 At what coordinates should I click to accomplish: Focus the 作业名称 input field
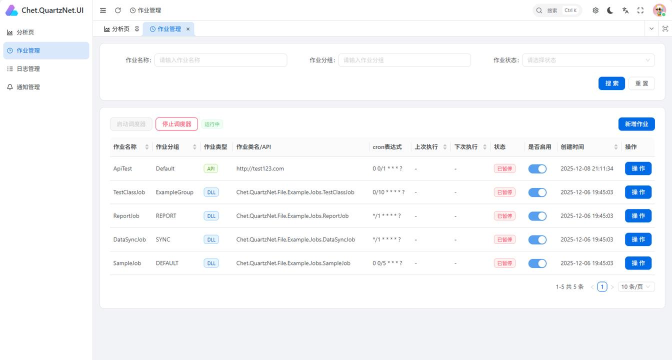[x=221, y=60]
